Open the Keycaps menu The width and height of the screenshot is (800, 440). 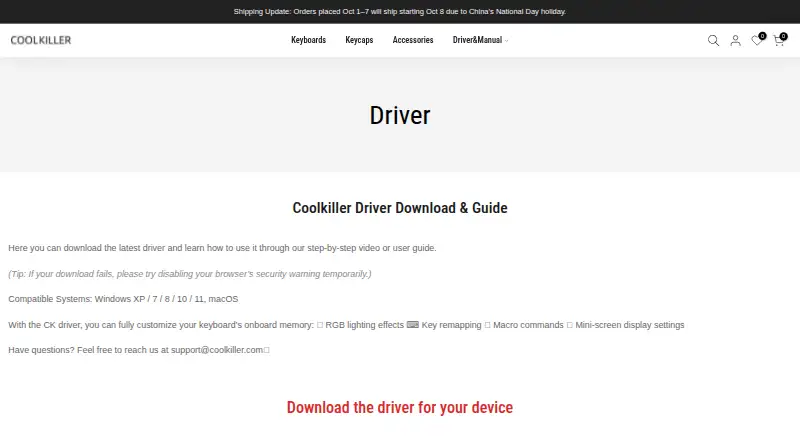359,40
